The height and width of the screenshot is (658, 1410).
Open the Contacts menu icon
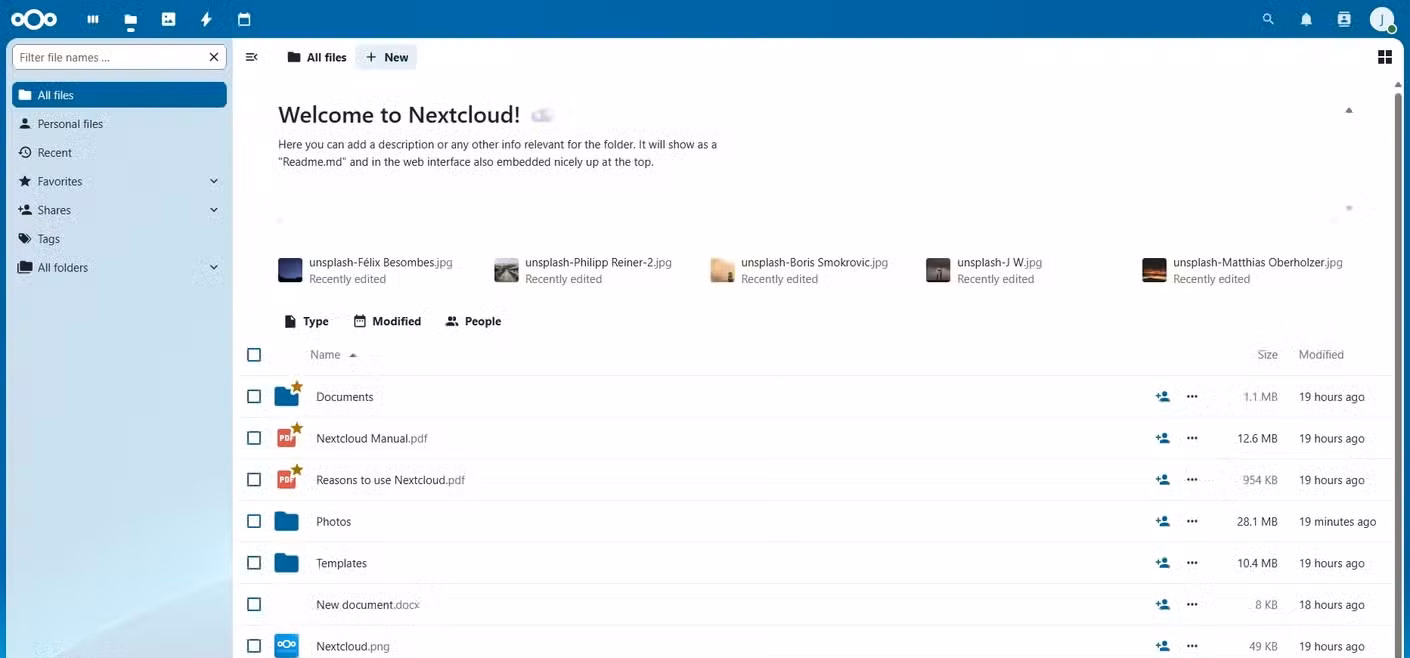tap(1344, 19)
